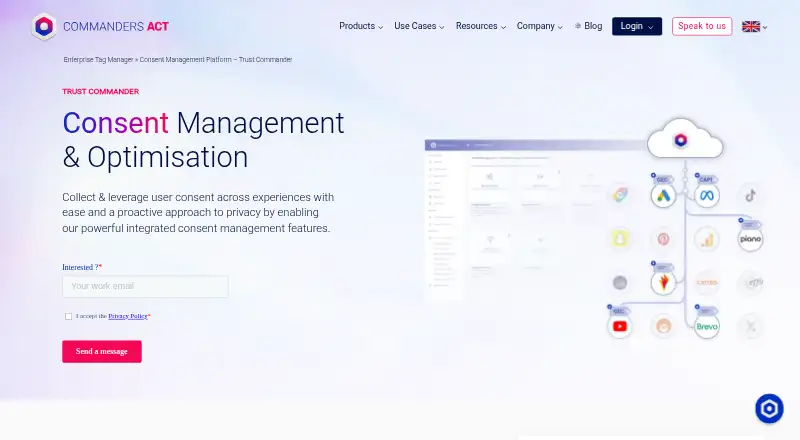Click the Commanders Act hexagon logo

(x=44, y=26)
